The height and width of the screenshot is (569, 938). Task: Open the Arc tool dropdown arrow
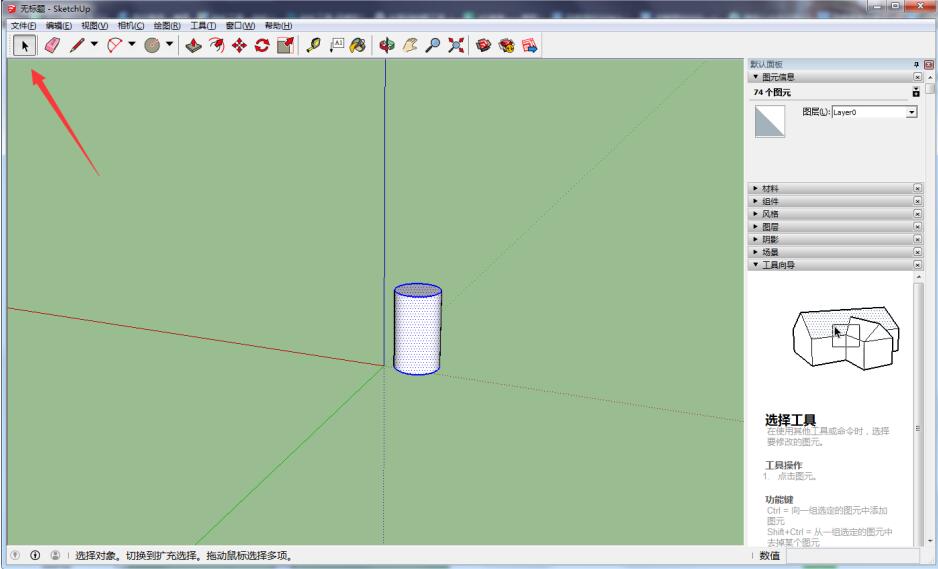pos(132,45)
